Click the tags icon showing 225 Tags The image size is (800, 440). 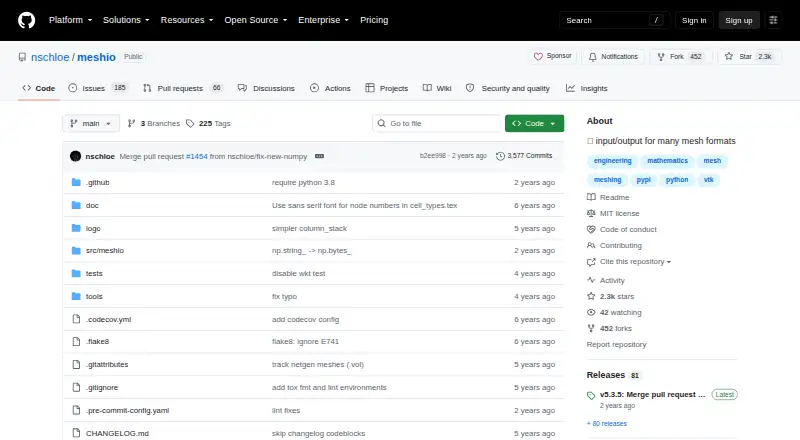[190, 124]
